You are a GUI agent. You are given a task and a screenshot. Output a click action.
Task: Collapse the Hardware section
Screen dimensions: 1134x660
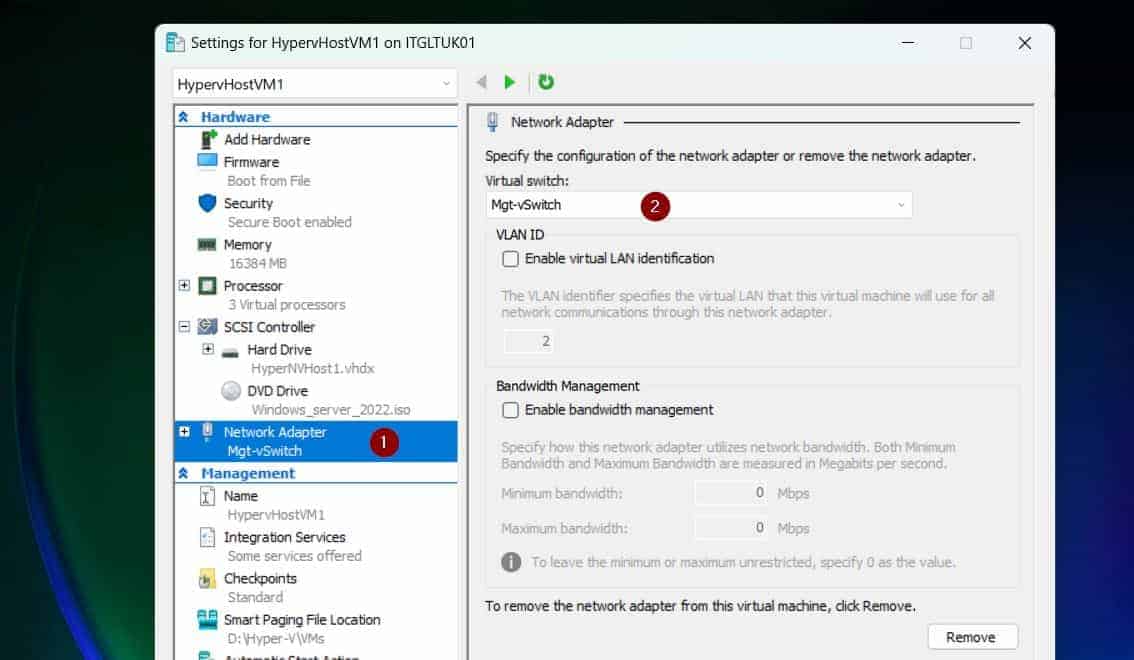coord(184,116)
